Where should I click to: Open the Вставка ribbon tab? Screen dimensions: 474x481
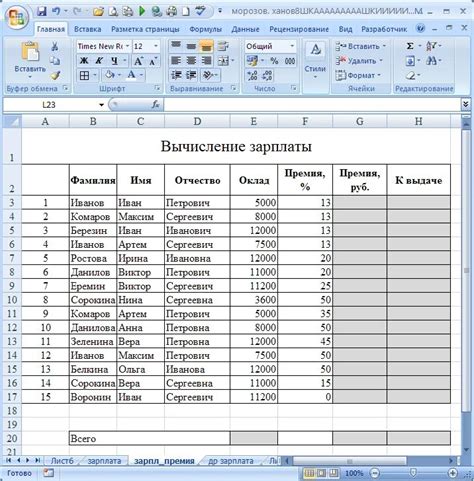pos(88,29)
